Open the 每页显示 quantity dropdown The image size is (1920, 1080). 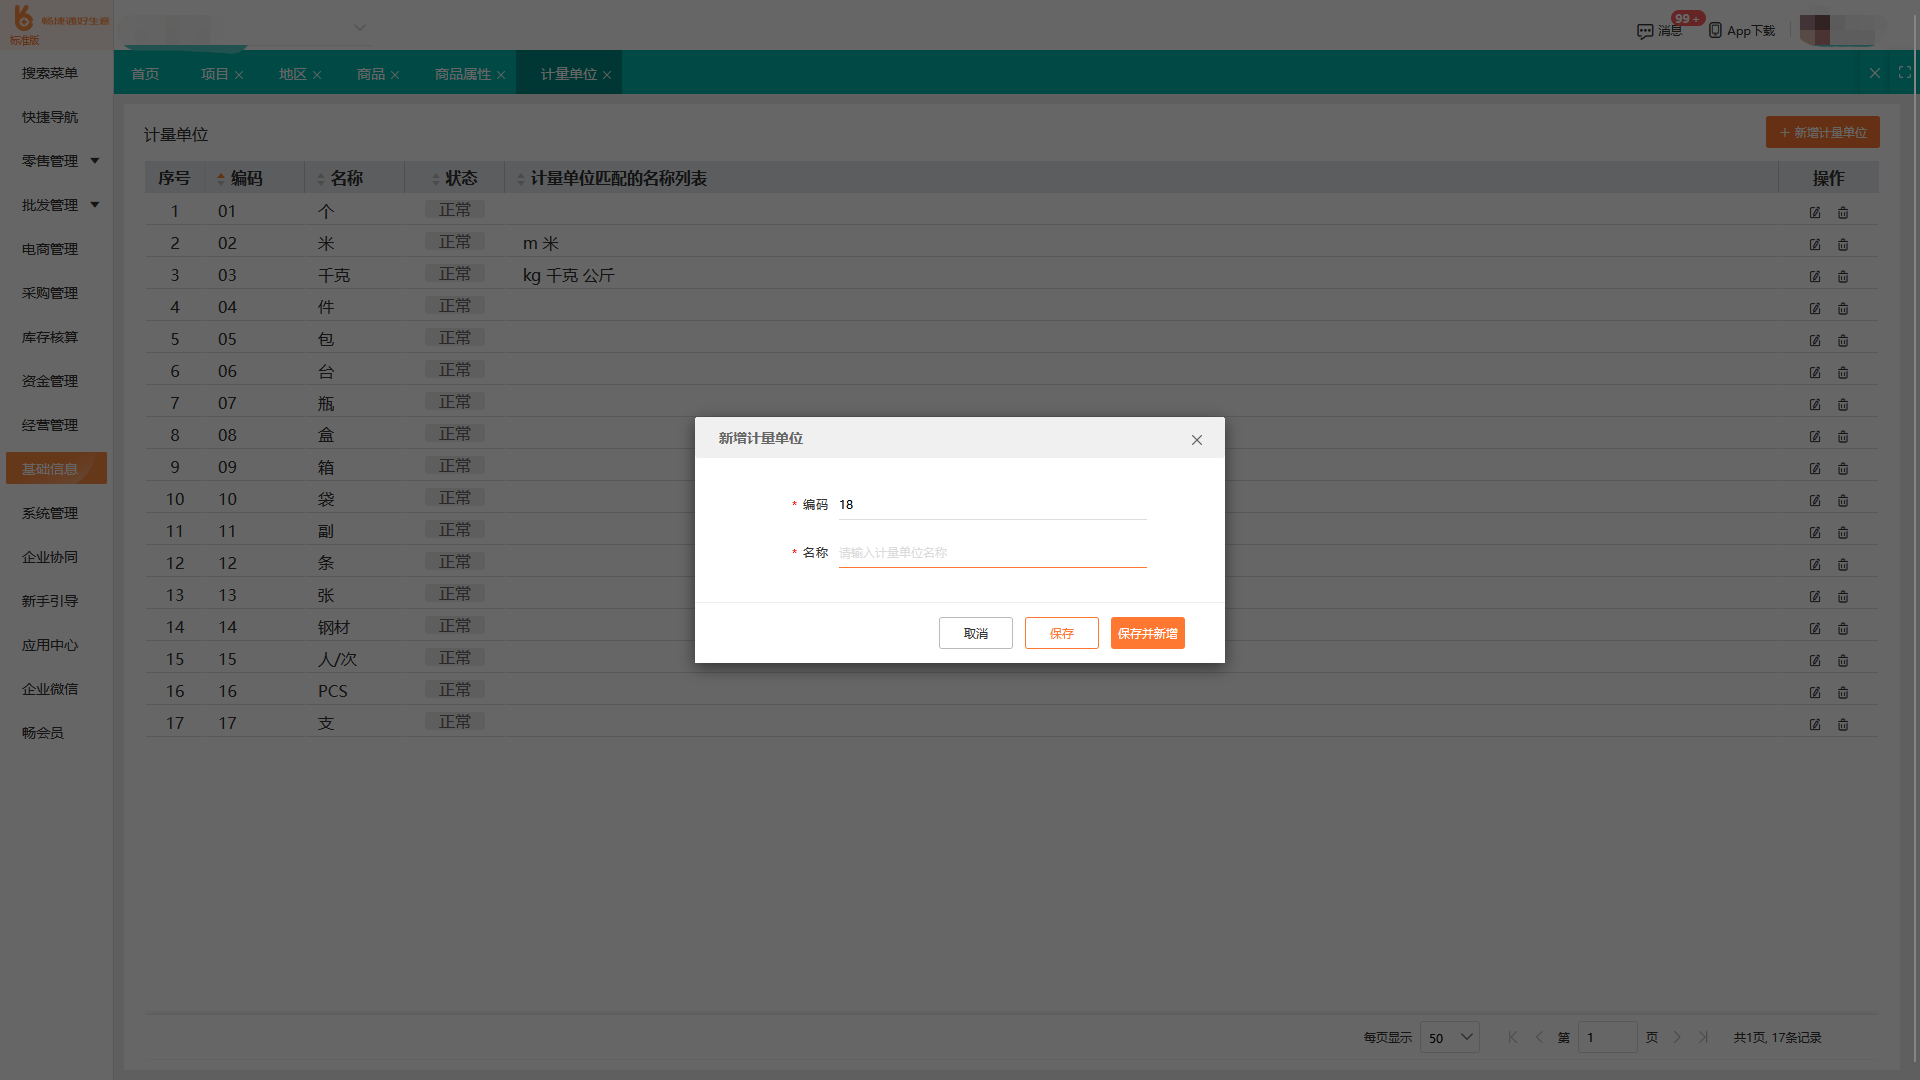[1451, 1036]
